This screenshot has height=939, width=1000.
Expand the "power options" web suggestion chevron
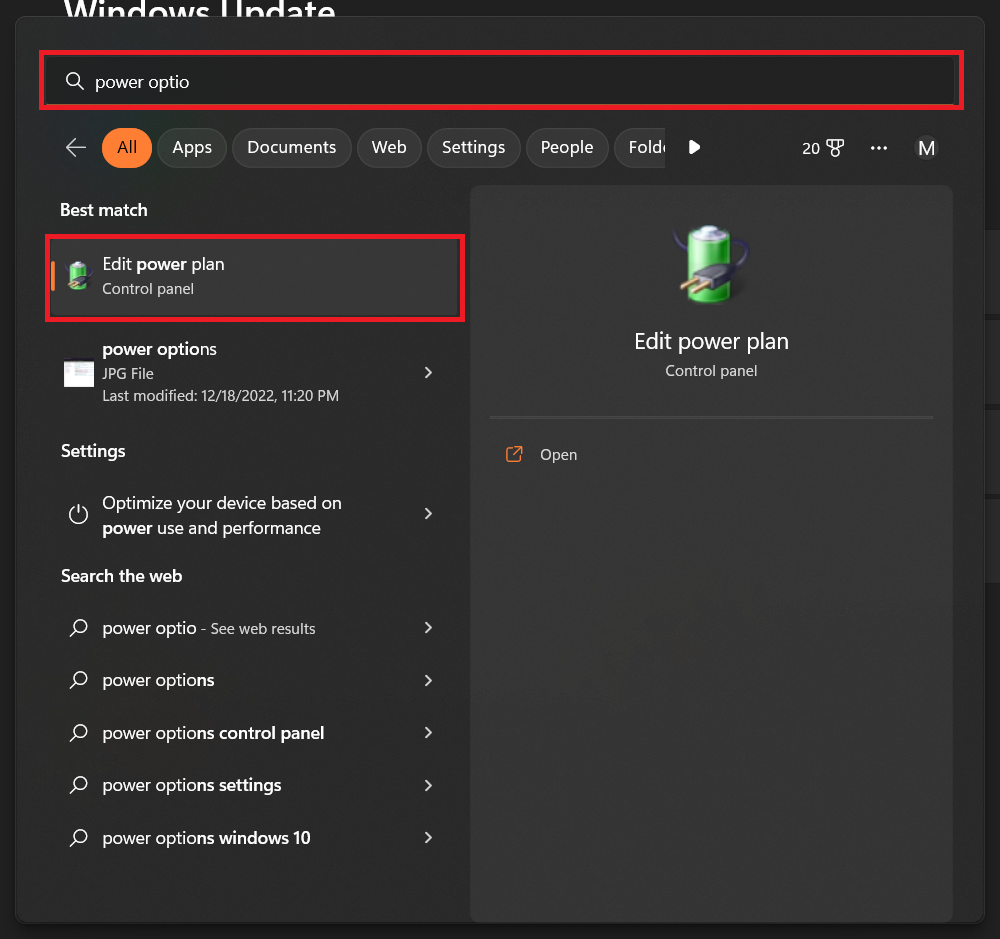tap(429, 681)
